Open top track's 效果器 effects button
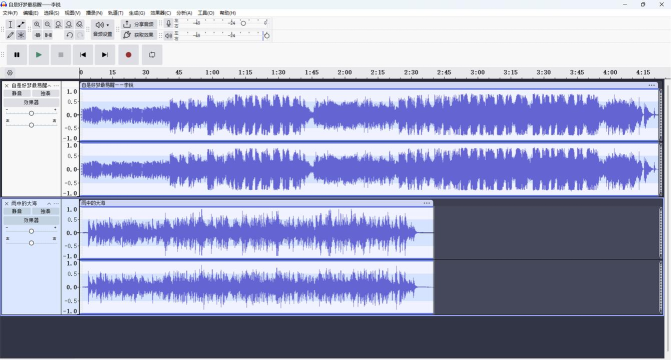This screenshot has height=360, width=671. point(31,103)
